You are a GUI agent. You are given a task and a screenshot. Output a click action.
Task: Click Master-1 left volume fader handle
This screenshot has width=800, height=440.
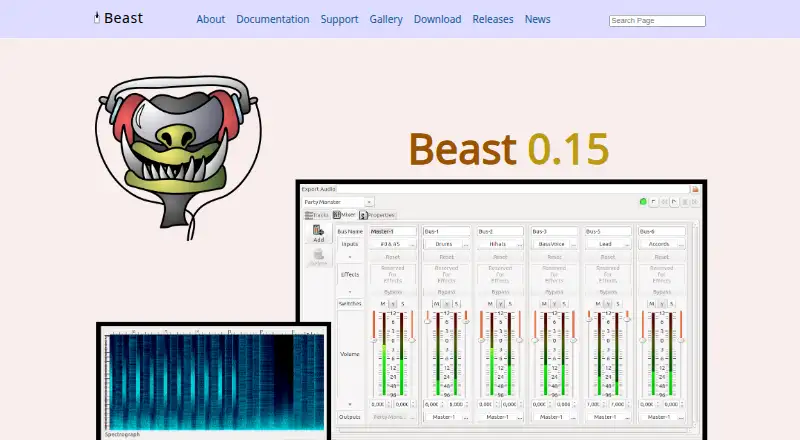point(374,339)
